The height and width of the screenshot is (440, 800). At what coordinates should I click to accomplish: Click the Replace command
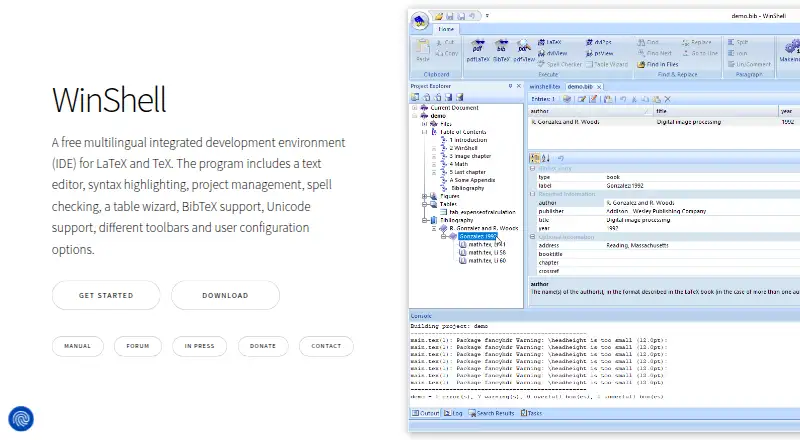[x=696, y=42]
